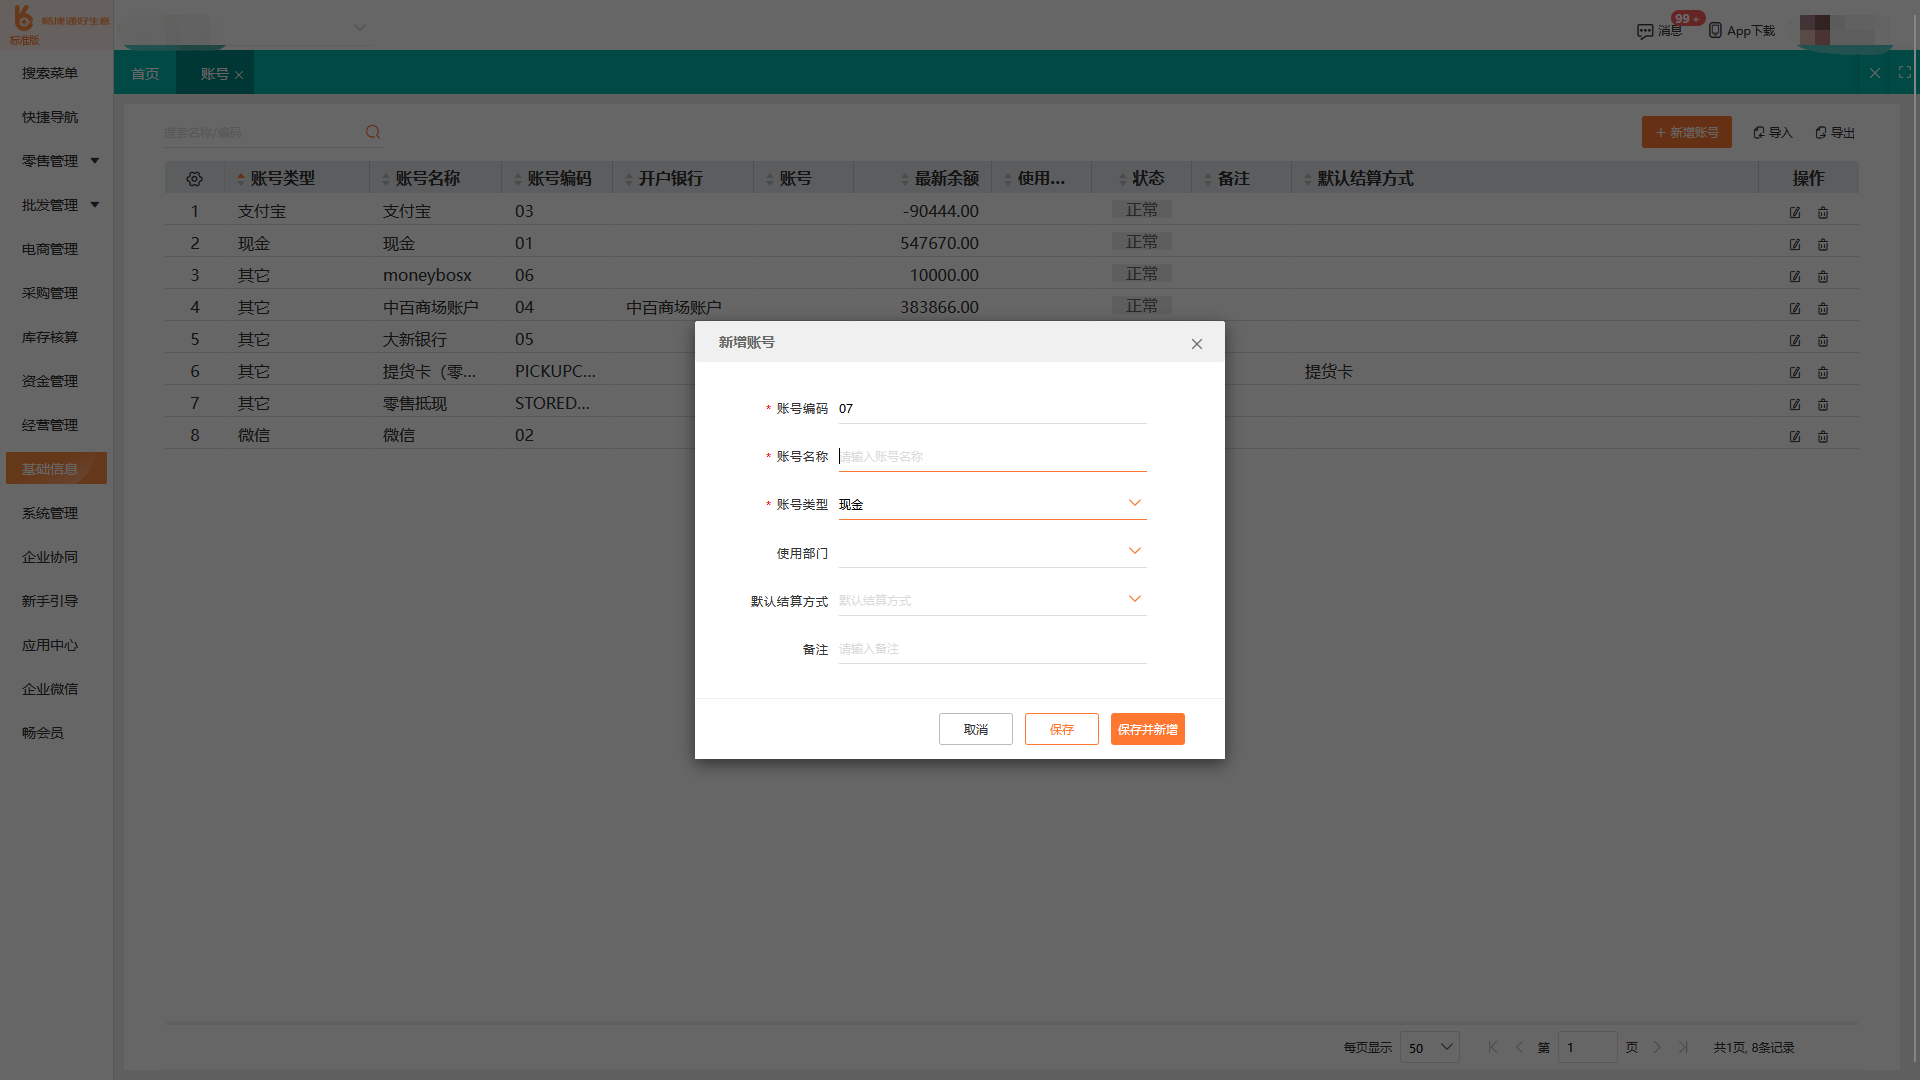Click the import icon to import data
Screen dimensions: 1920x1080
pos(1772,132)
